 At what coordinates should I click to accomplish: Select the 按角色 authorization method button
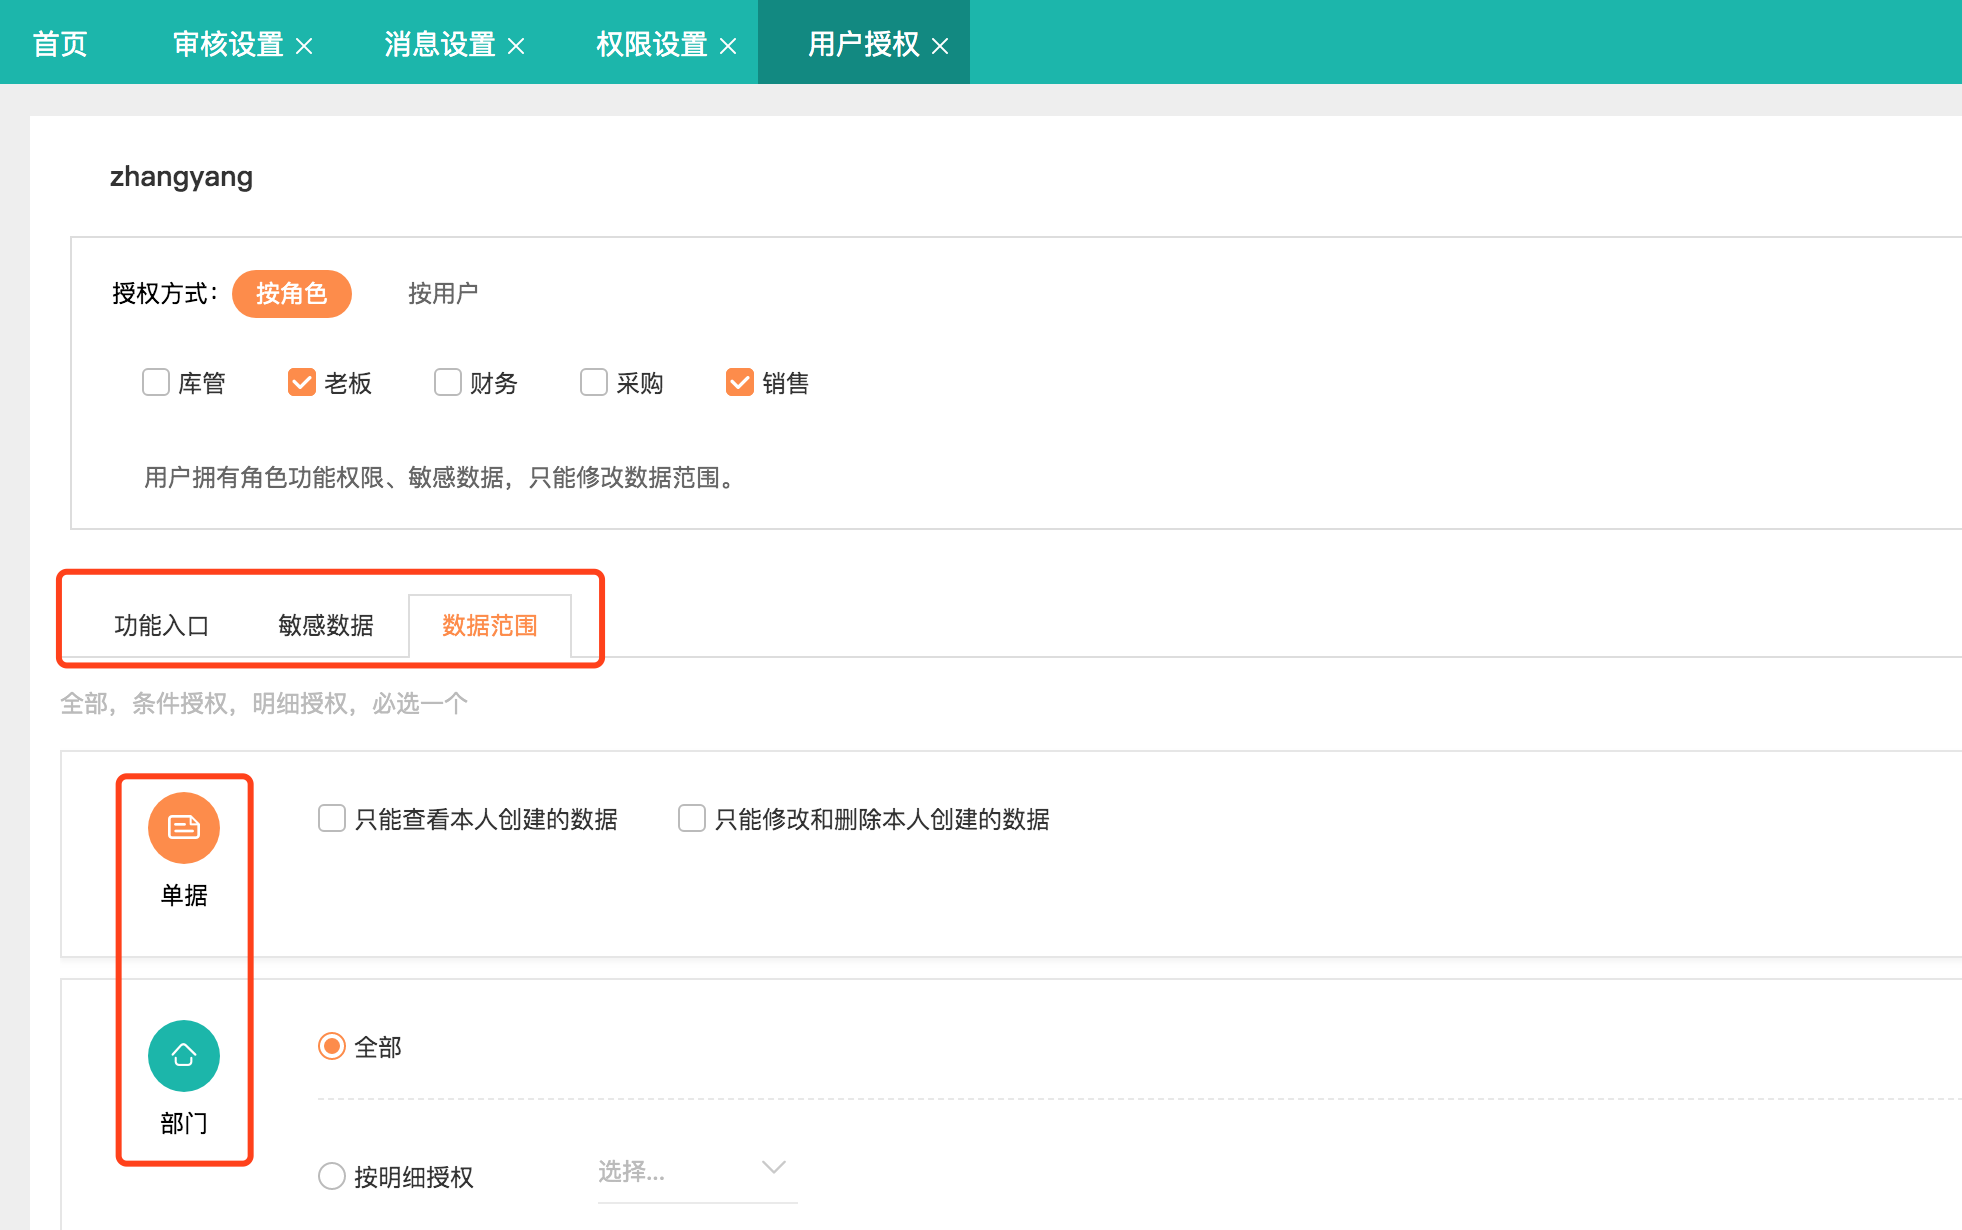(x=290, y=293)
